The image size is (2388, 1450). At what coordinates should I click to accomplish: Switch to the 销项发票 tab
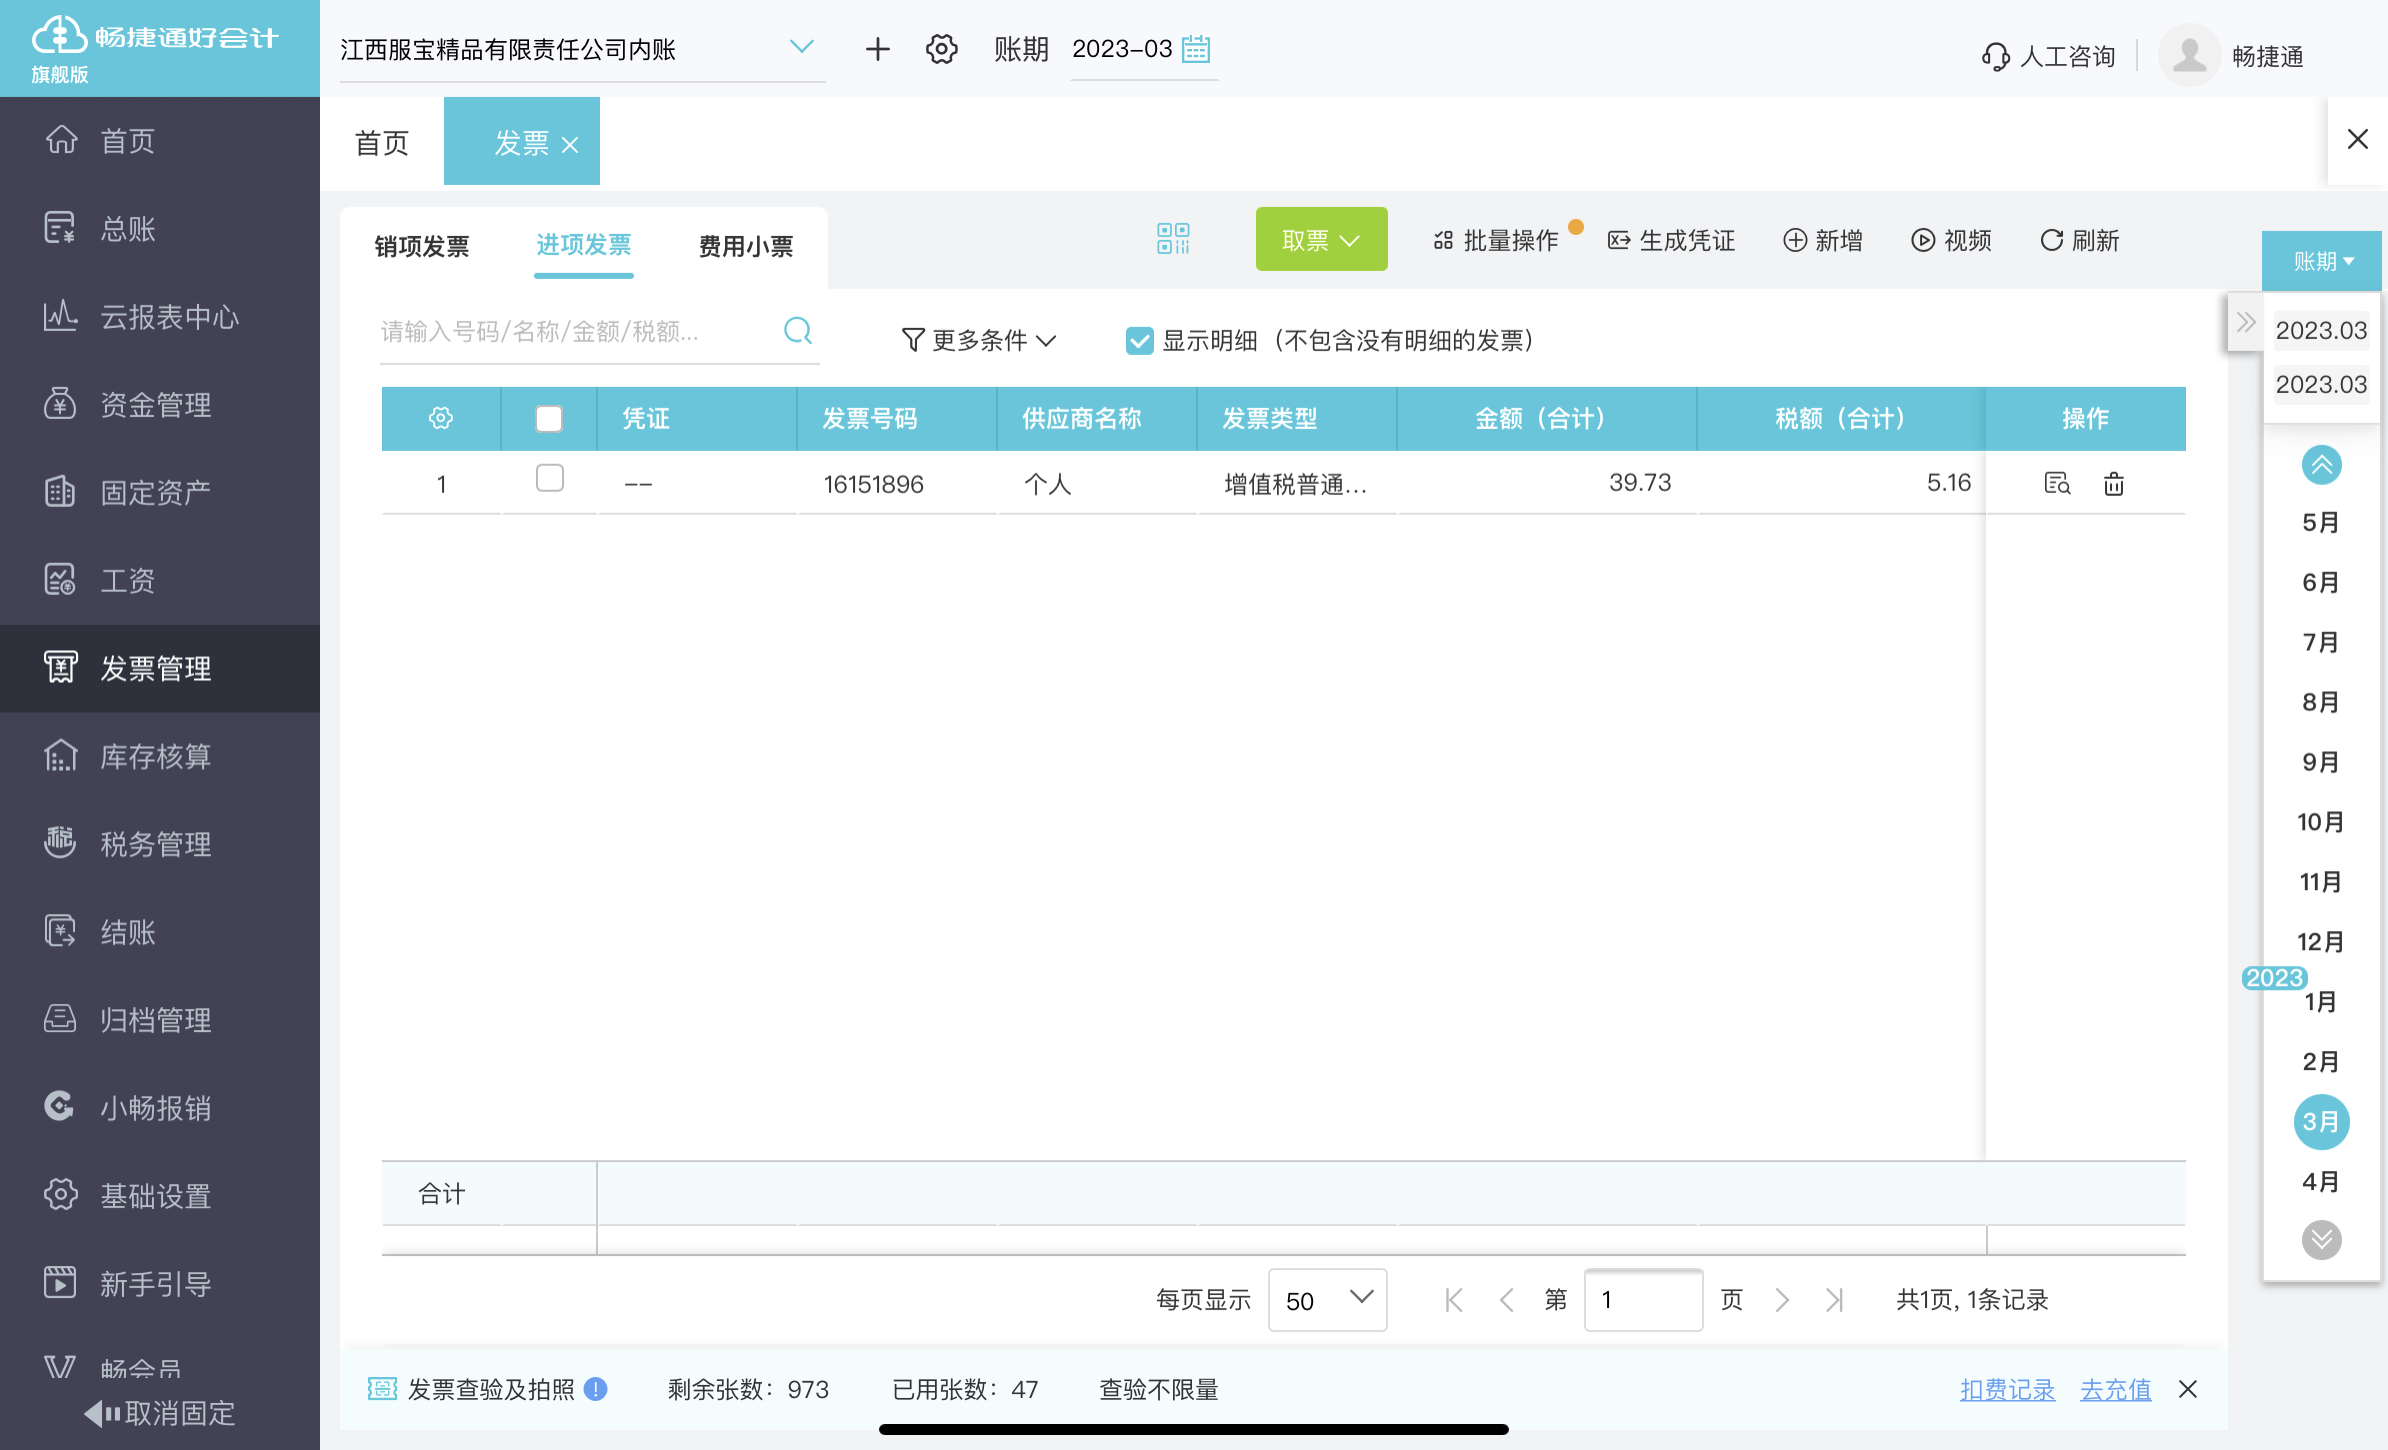click(x=425, y=244)
